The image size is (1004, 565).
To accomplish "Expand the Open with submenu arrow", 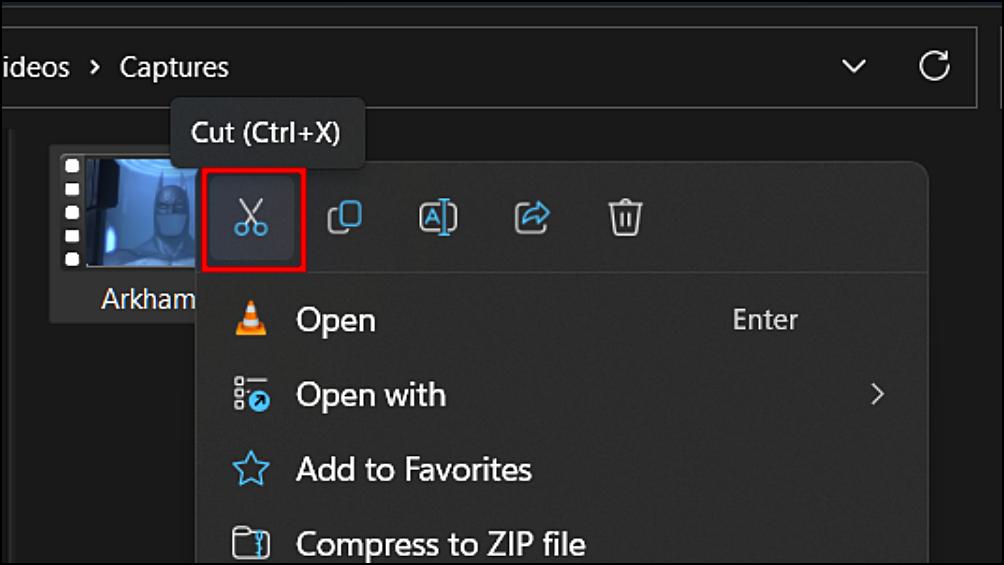I will tap(877, 394).
